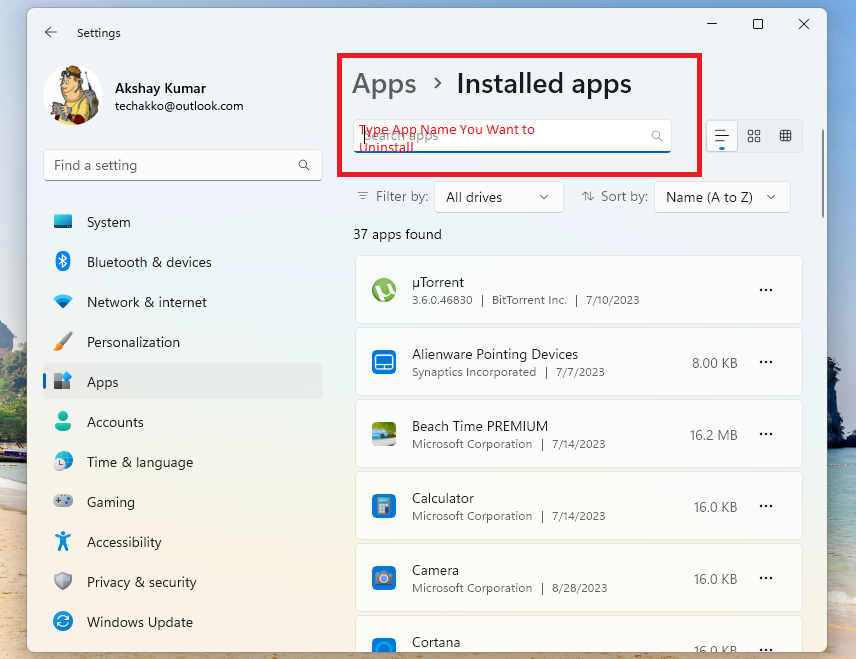Click the Personalization paintbrush icon

63,341
